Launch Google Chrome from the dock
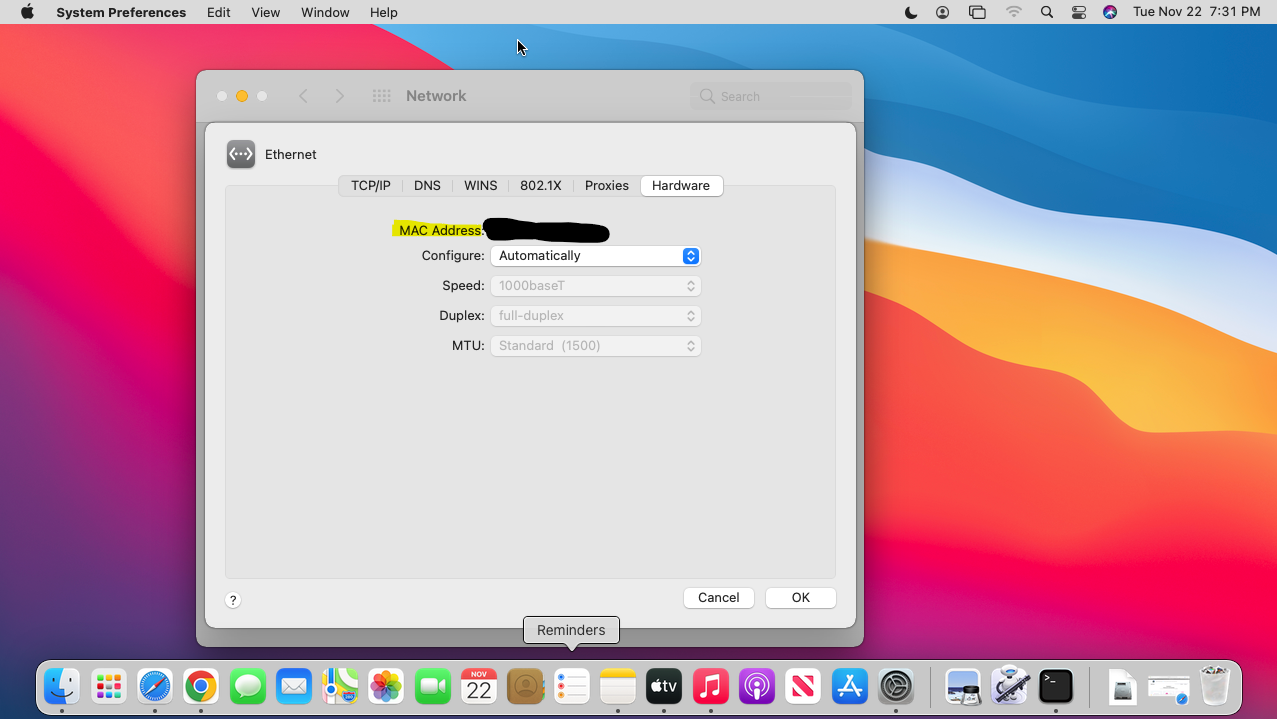The height and width of the screenshot is (719, 1277). [201, 686]
